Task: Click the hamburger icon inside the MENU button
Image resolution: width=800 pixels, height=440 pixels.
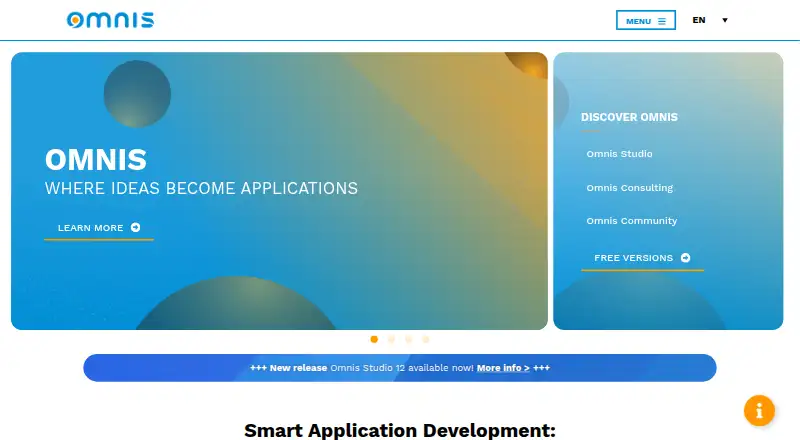Action: (x=662, y=21)
